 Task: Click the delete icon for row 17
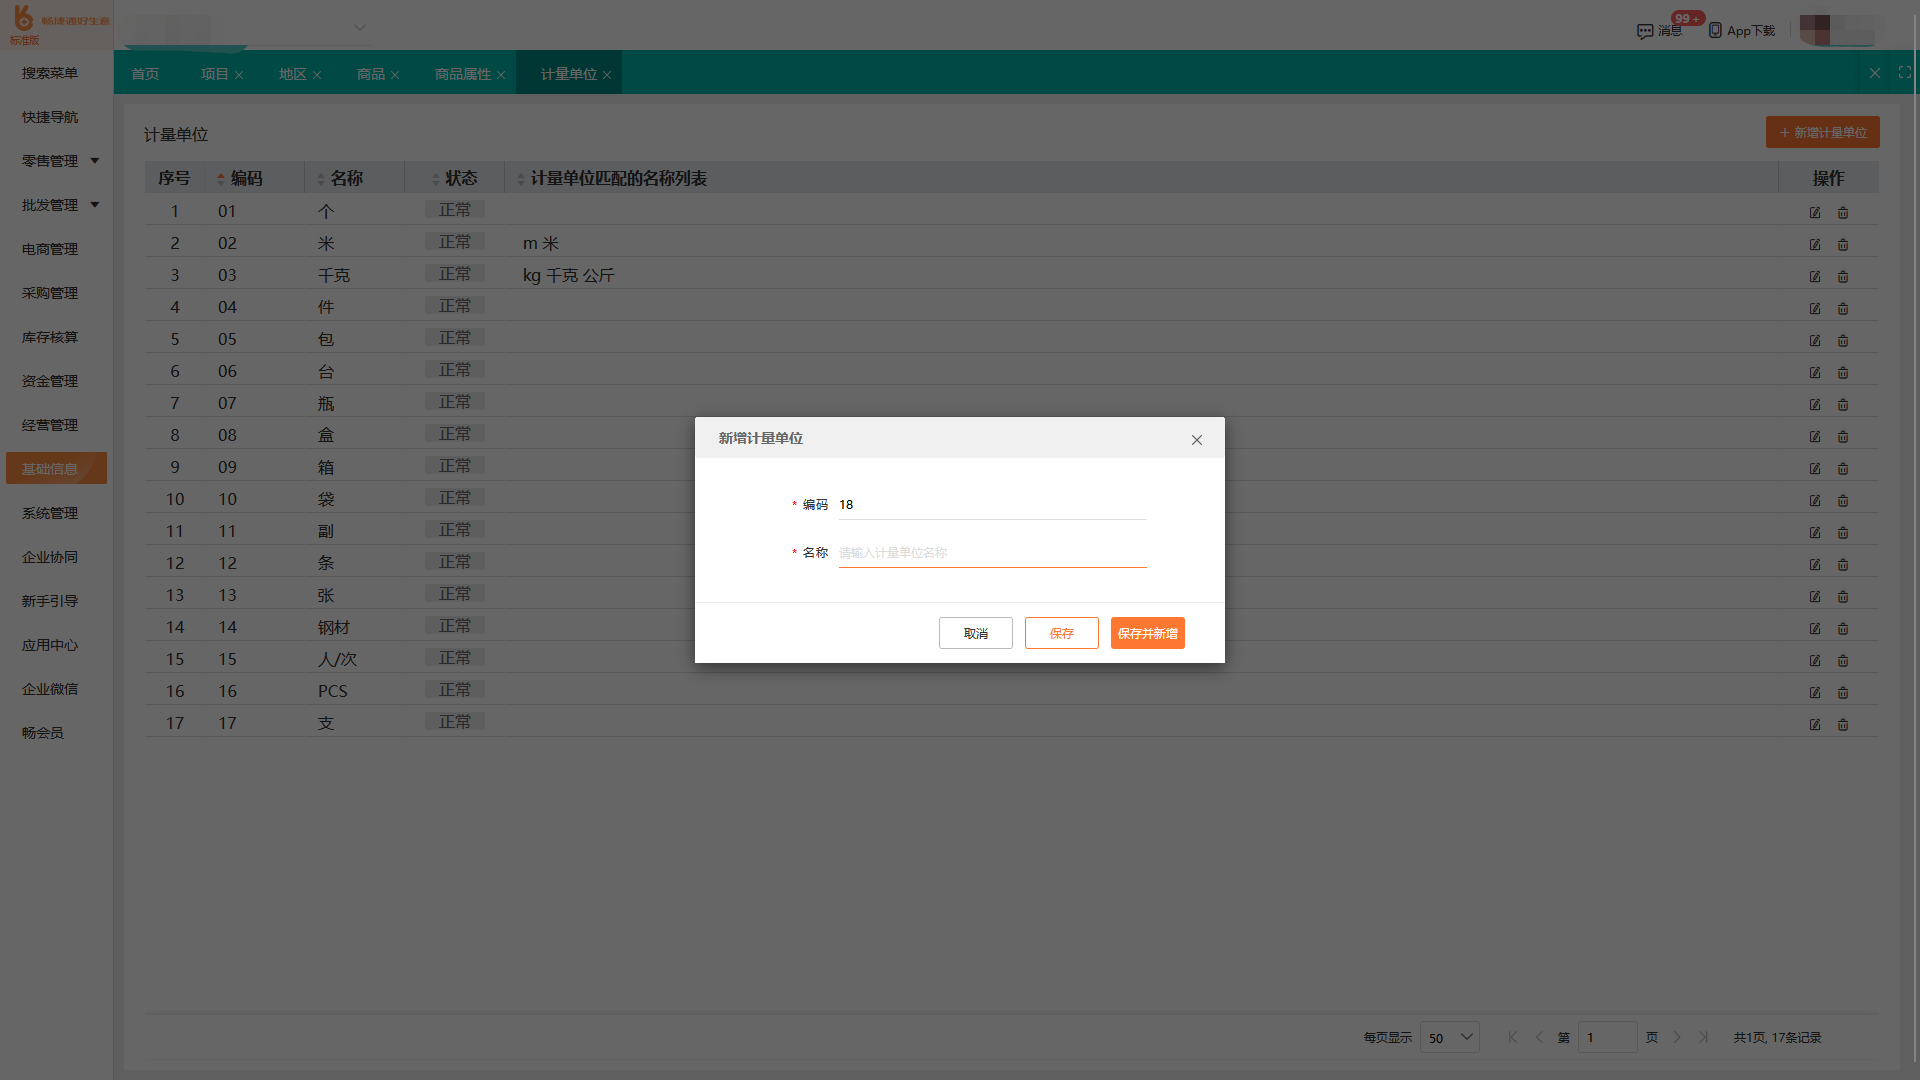coord(1842,724)
